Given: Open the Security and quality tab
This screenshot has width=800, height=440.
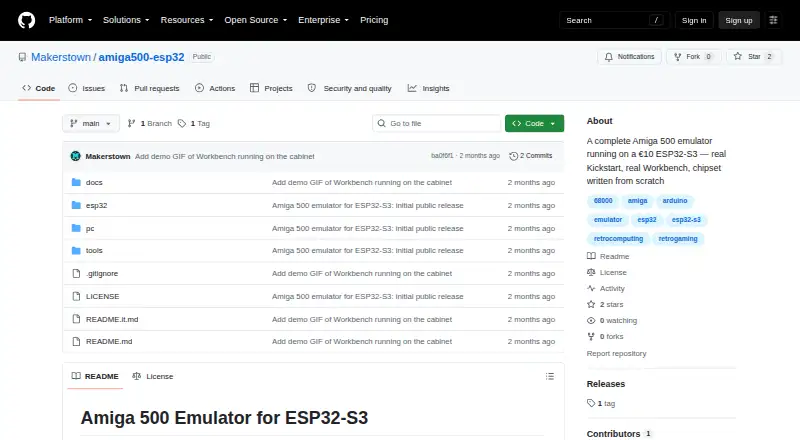Looking at the screenshot, I should coord(349,88).
